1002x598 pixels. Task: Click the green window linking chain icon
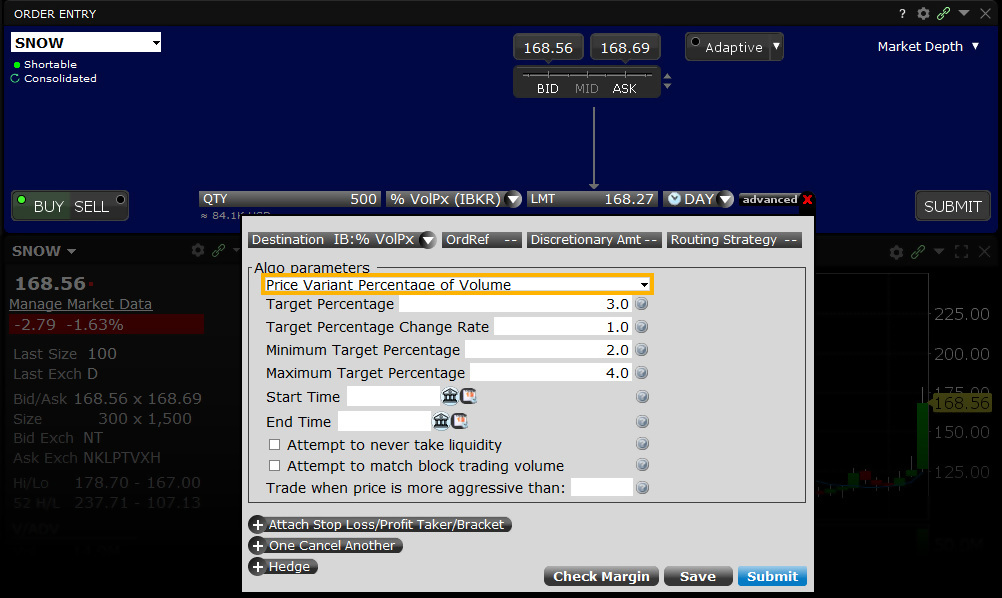pyautogui.click(x=943, y=13)
